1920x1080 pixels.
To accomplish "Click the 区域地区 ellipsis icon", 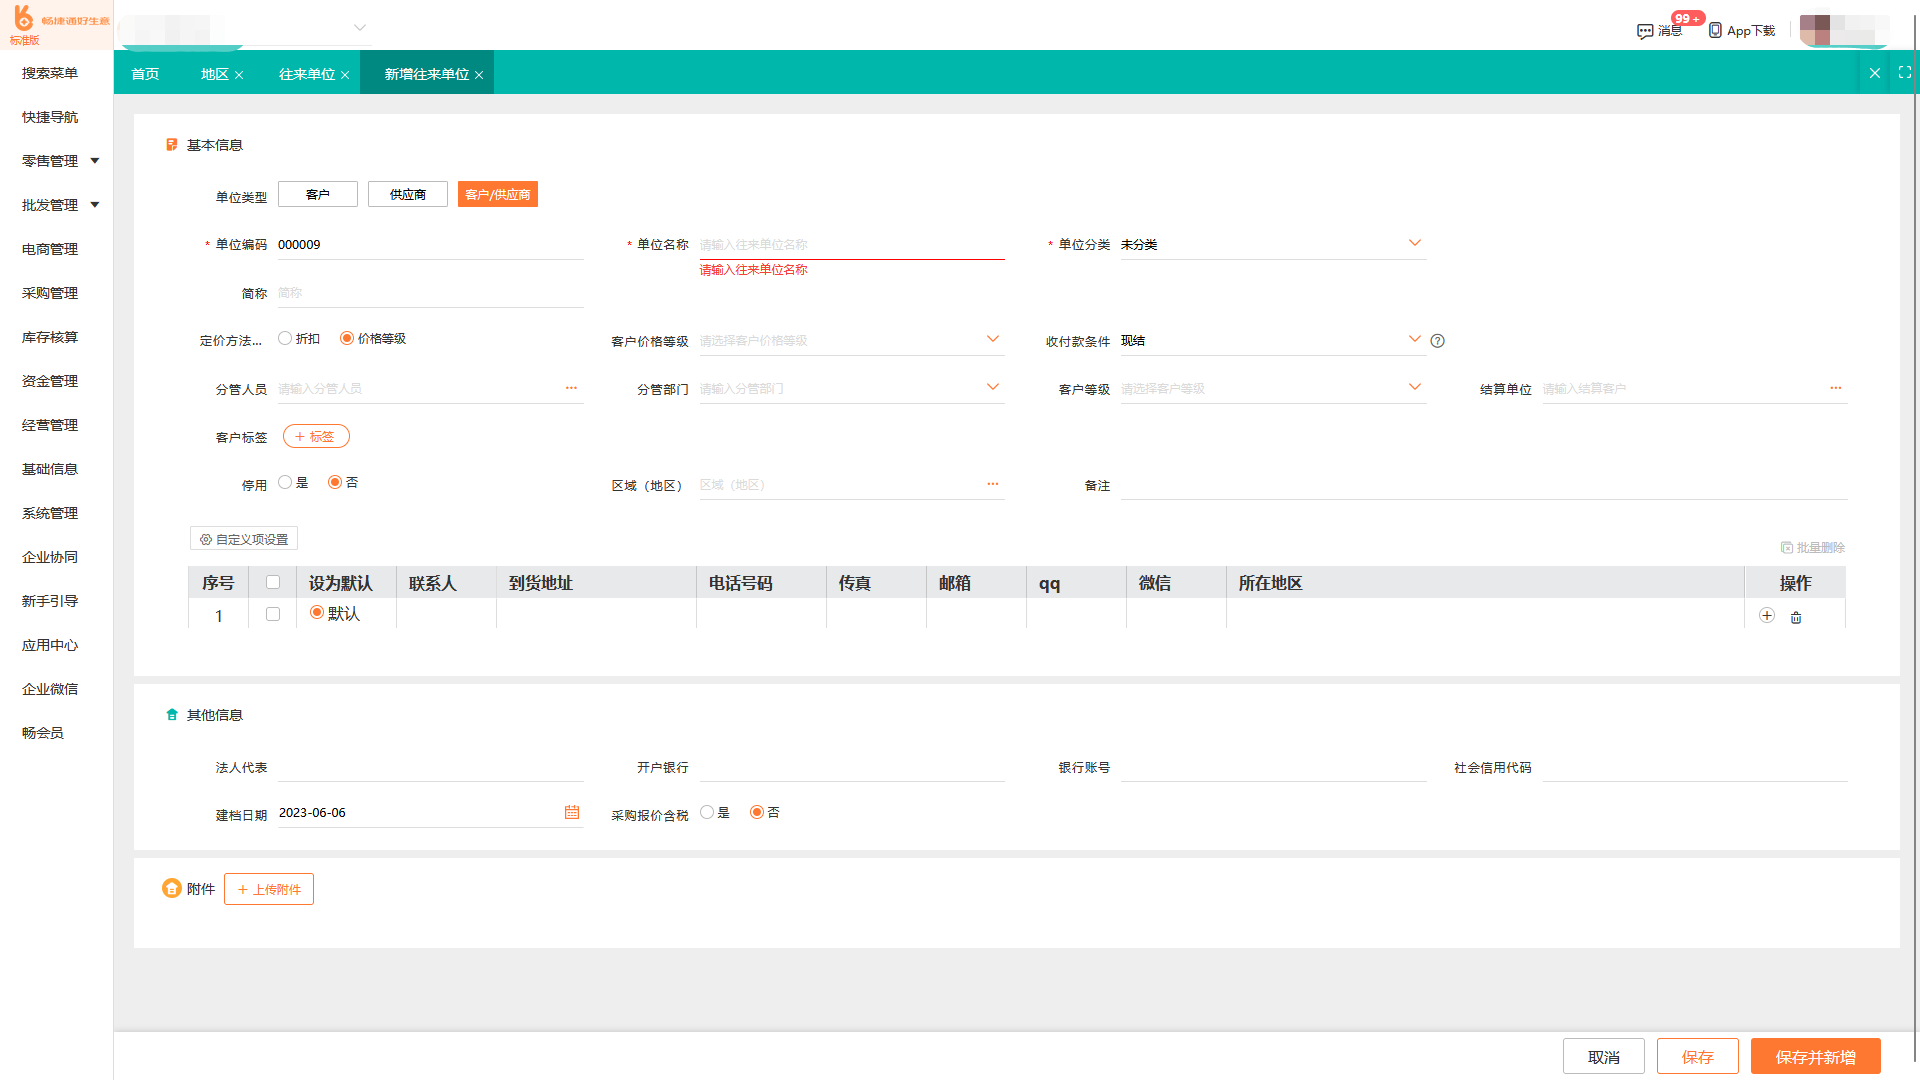I will tap(993, 485).
